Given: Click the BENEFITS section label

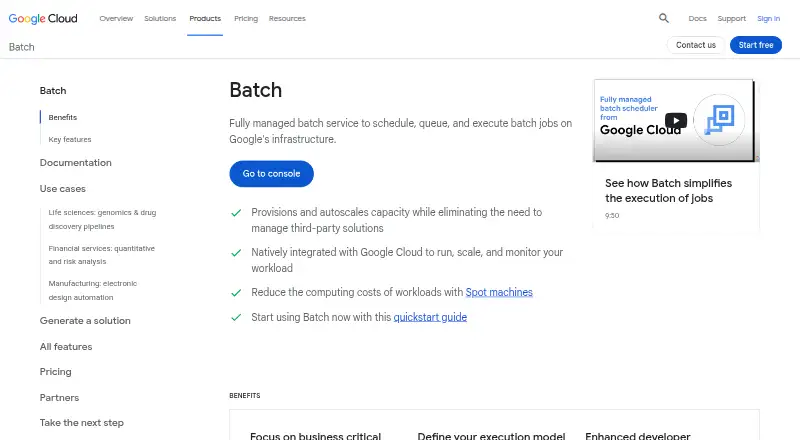Looking at the screenshot, I should pos(245,396).
